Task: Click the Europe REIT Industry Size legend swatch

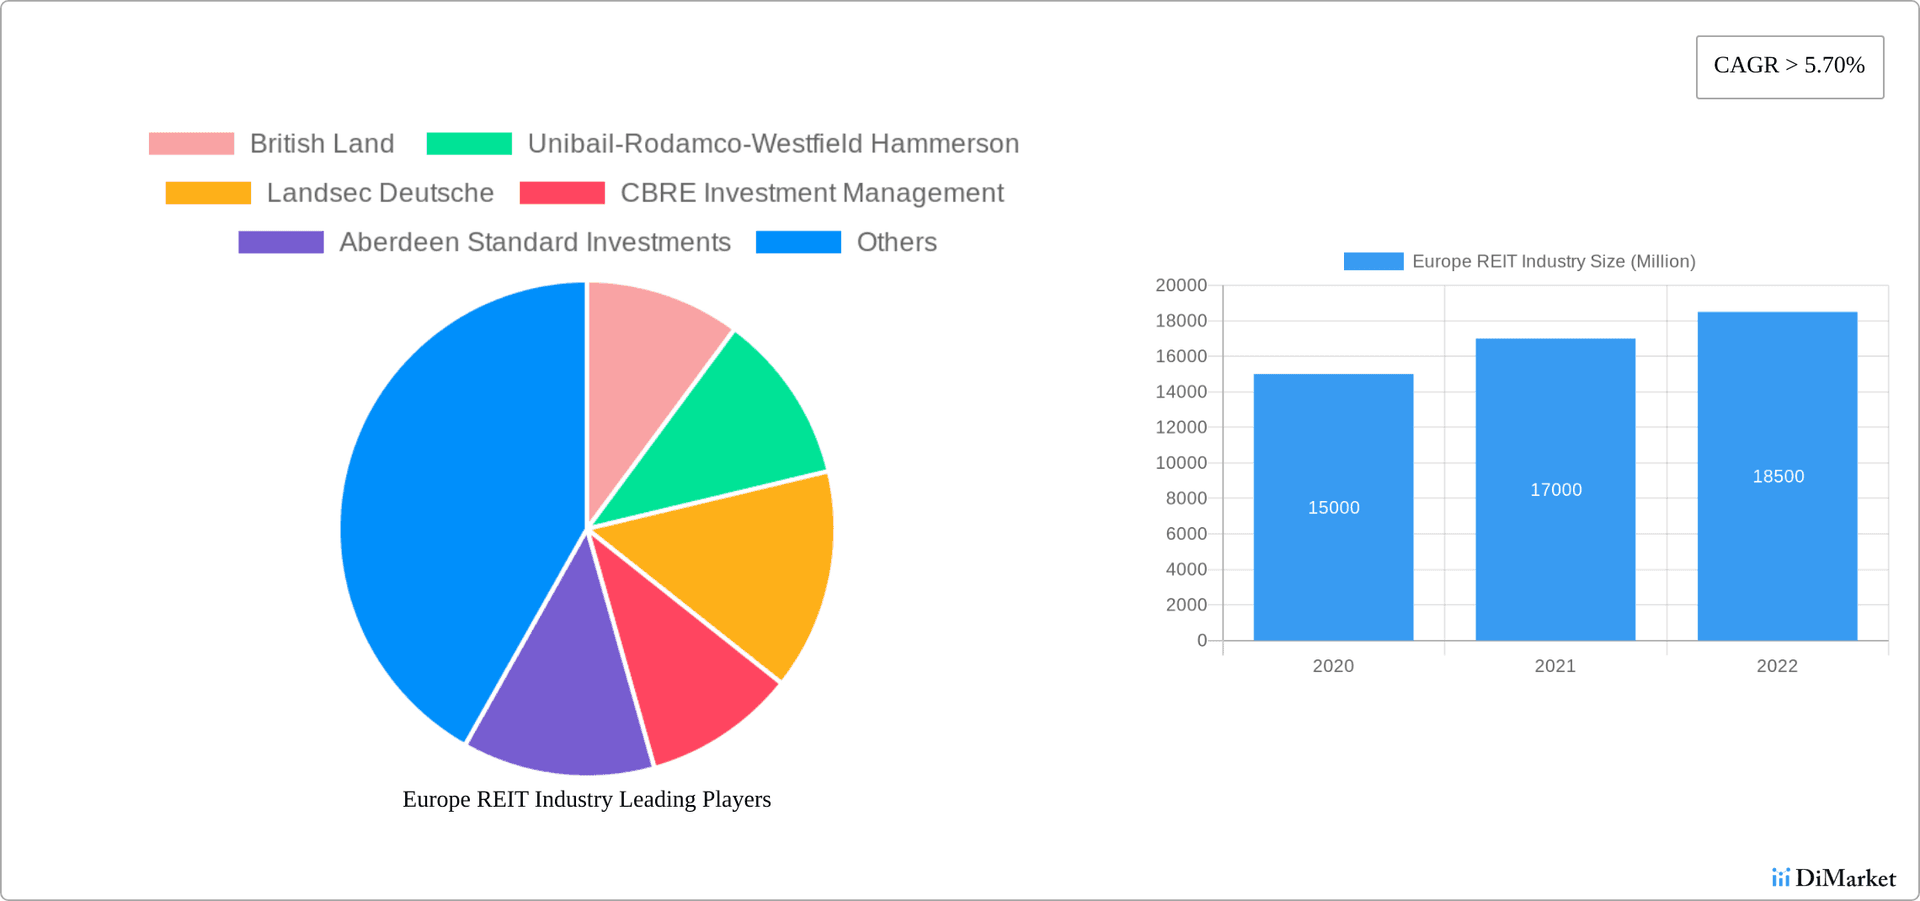Action: (x=1372, y=261)
